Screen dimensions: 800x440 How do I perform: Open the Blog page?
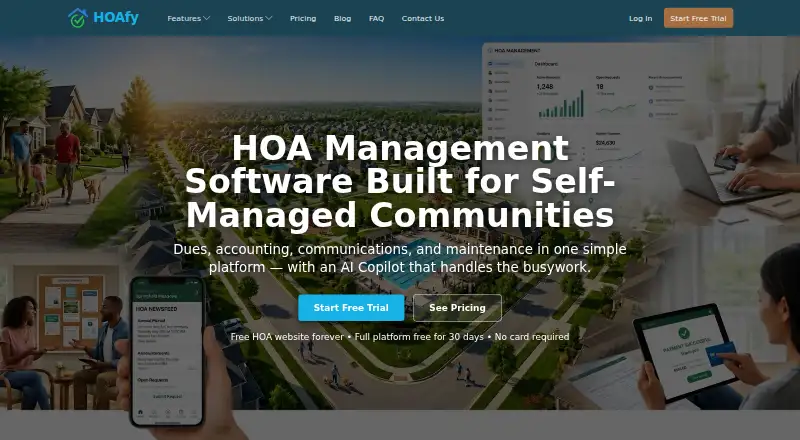pos(342,18)
